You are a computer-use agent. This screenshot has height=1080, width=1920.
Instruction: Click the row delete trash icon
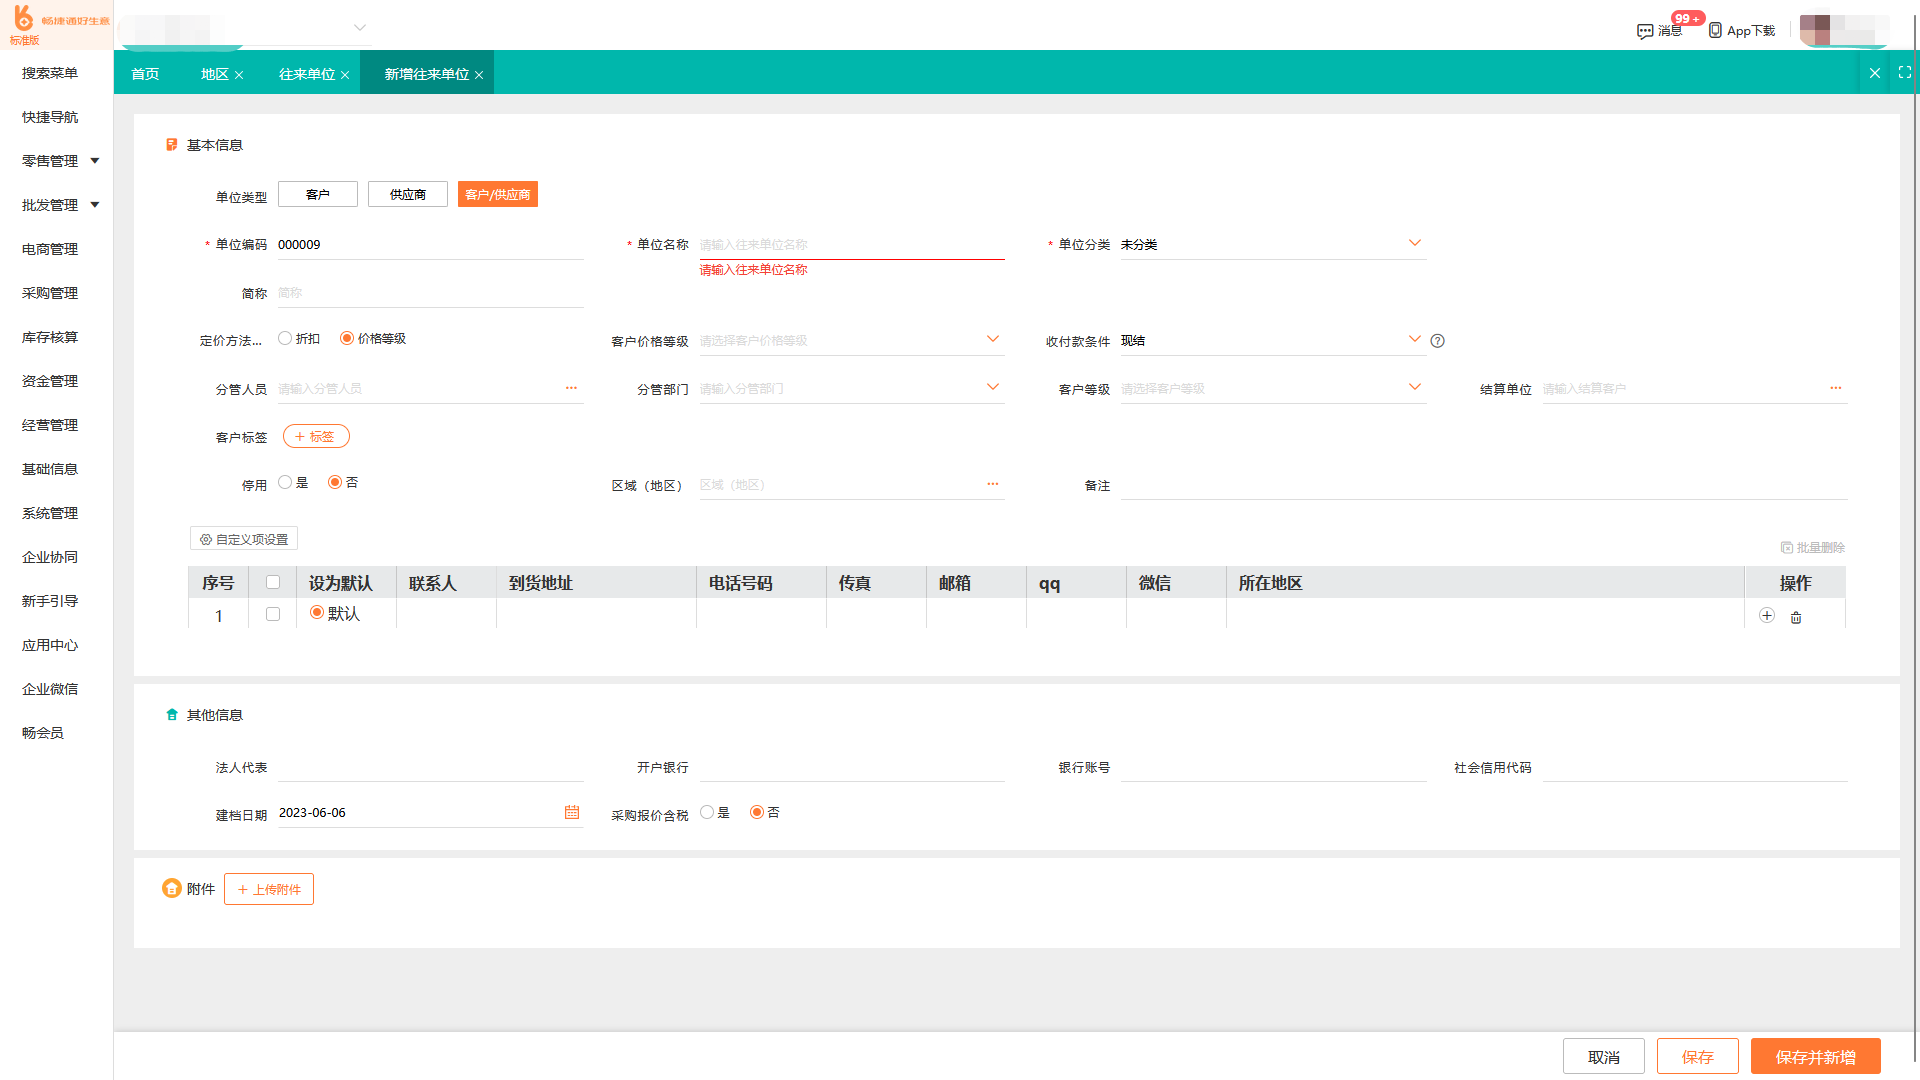(1796, 615)
